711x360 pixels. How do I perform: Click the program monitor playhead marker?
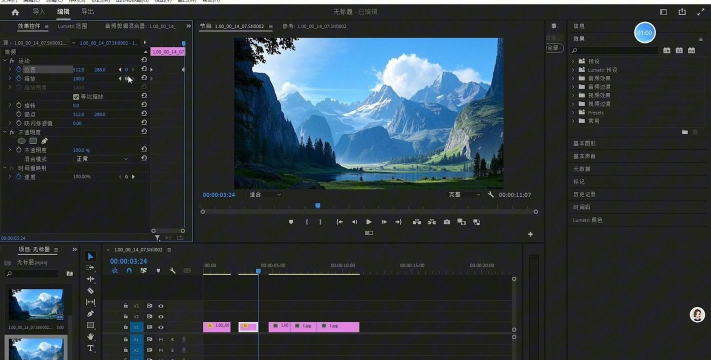point(318,205)
